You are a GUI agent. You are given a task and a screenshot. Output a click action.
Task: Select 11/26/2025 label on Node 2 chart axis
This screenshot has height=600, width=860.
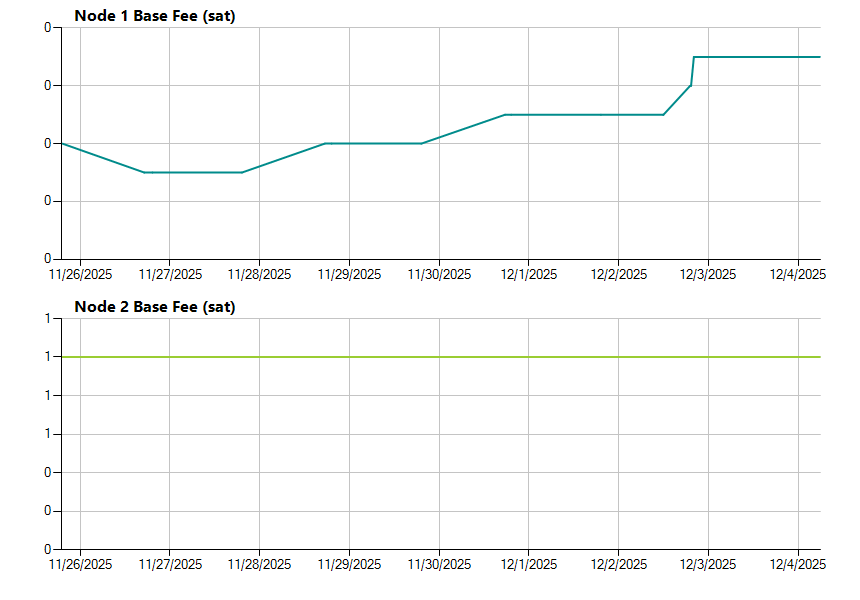point(81,565)
